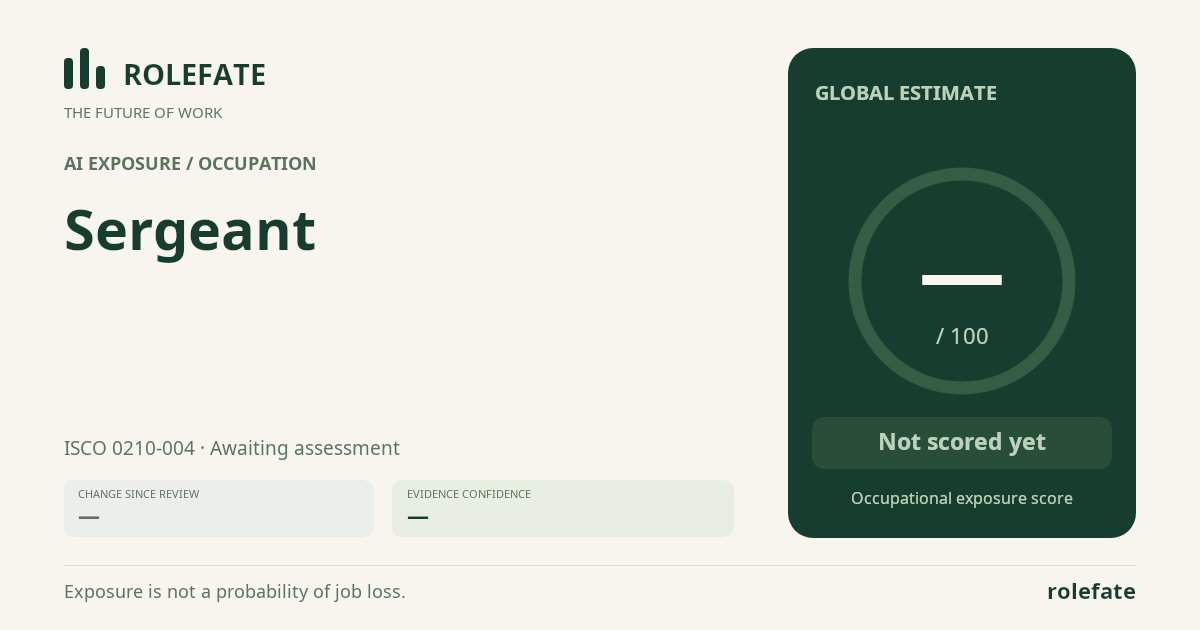Select the THE FUTURE OF WORK tagline
Viewport: 1200px width, 630px height.
point(143,113)
